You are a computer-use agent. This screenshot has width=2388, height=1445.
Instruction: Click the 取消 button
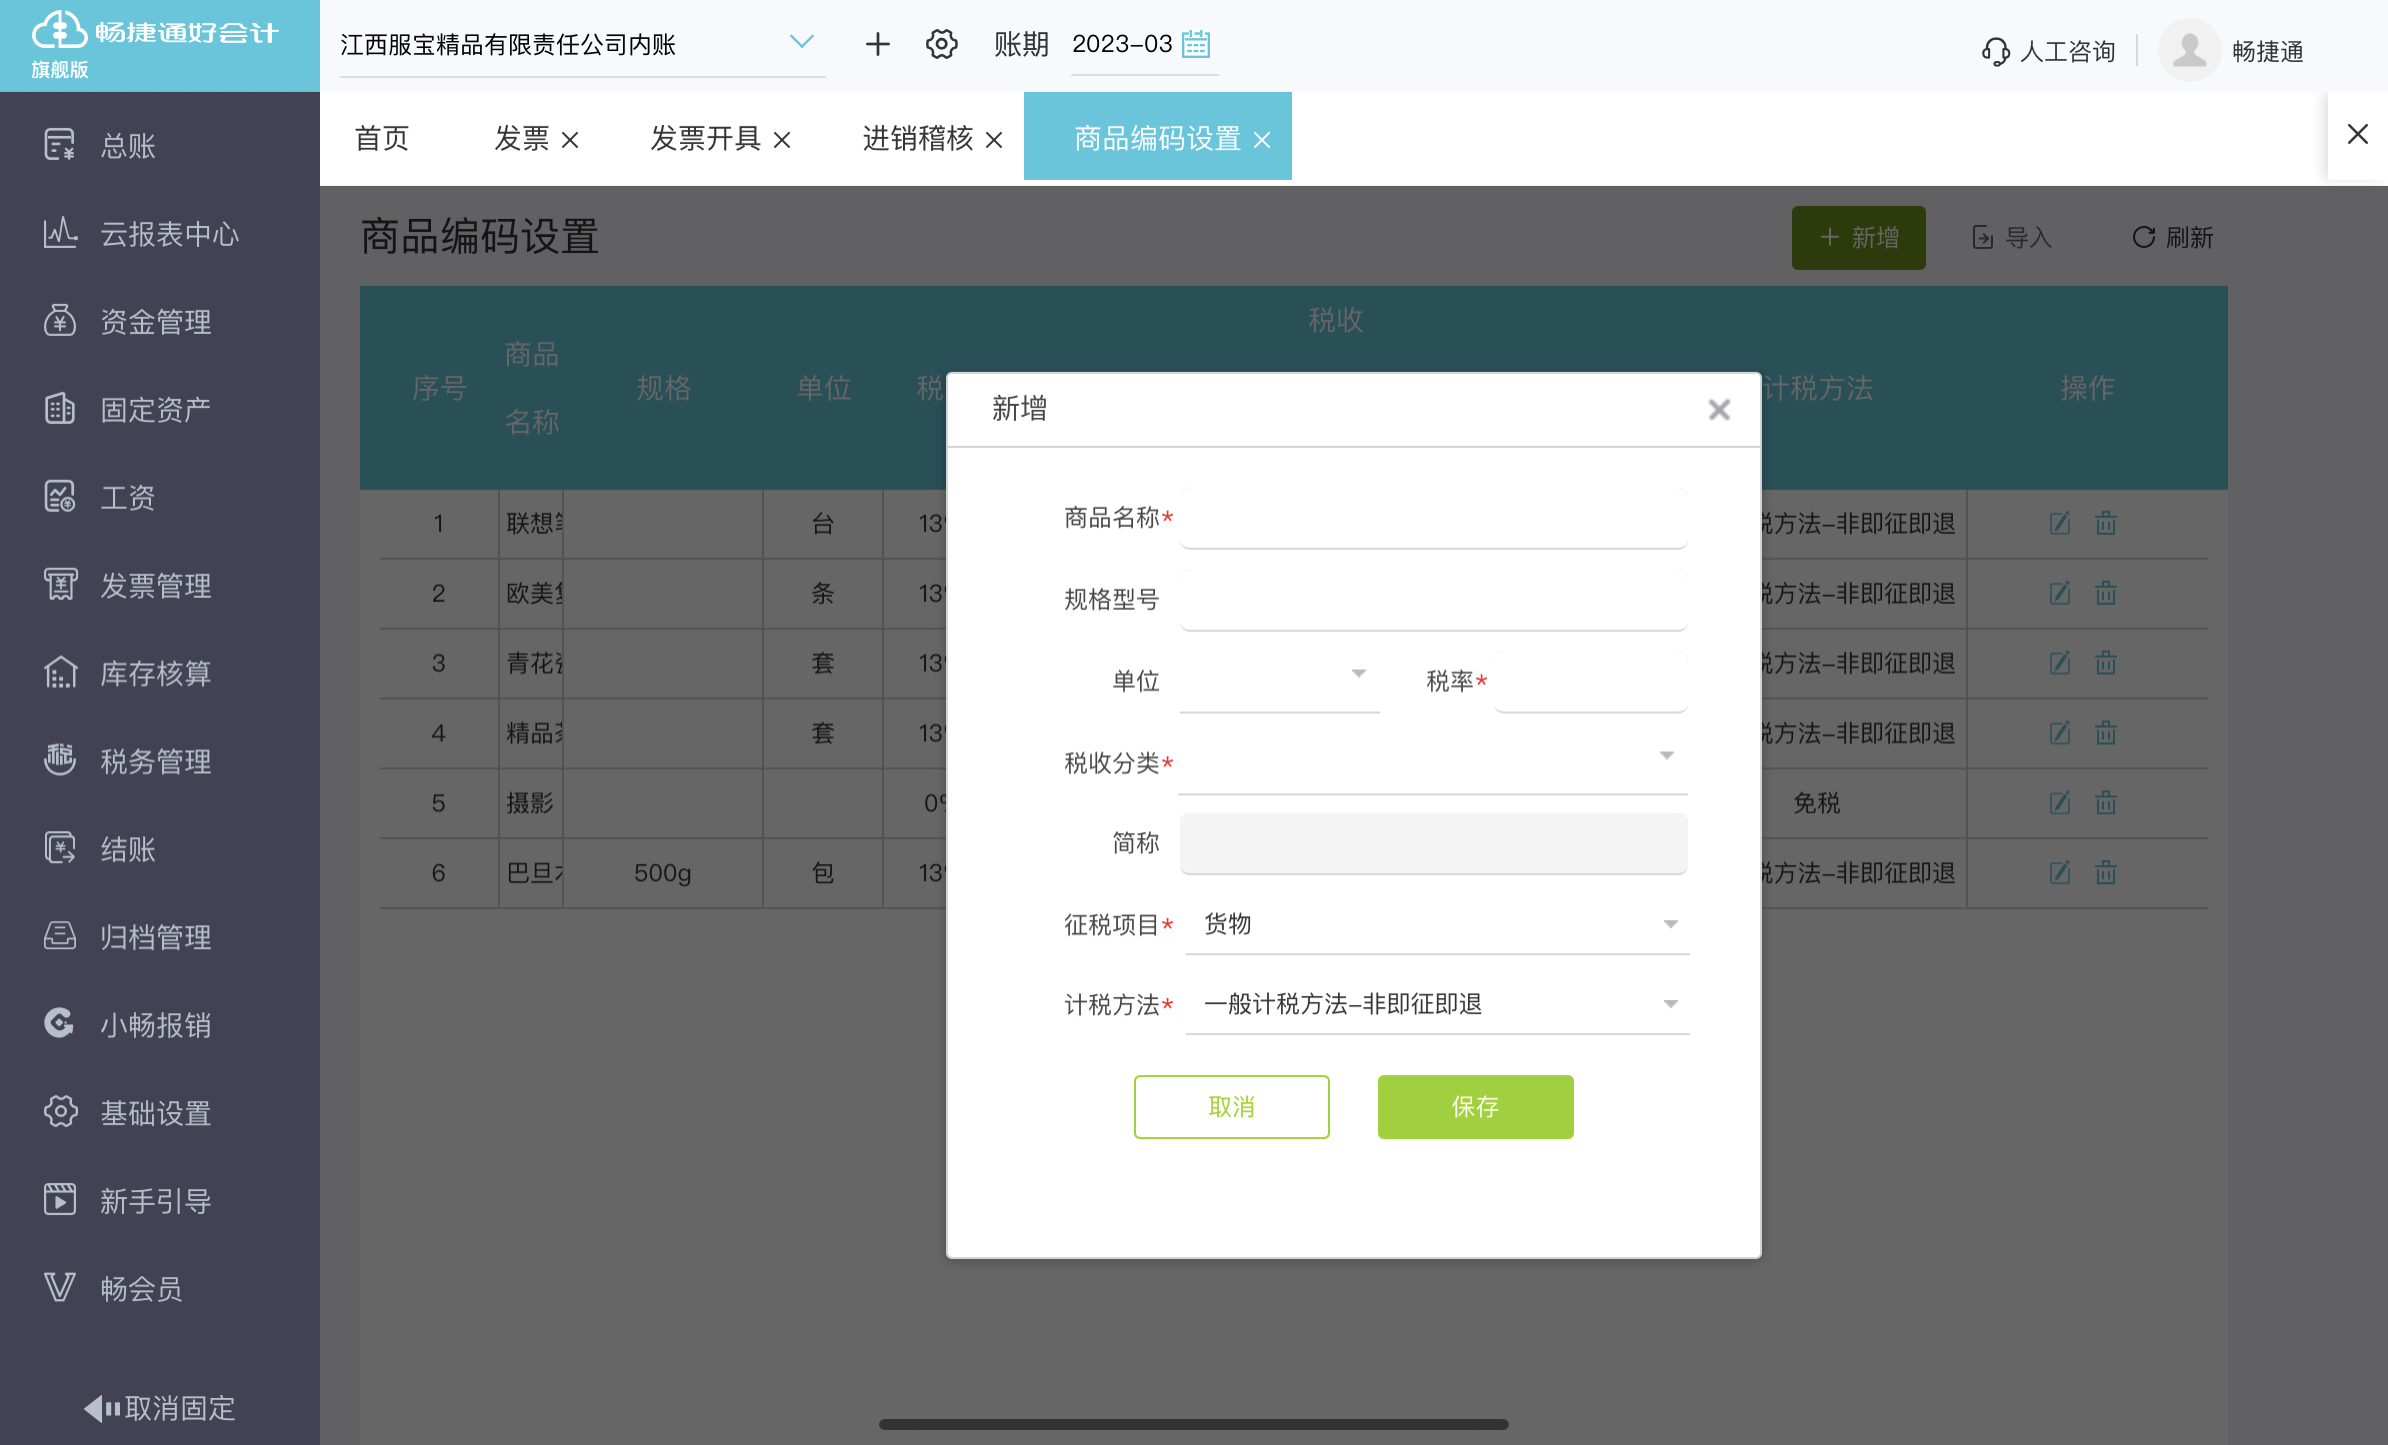[1233, 1107]
